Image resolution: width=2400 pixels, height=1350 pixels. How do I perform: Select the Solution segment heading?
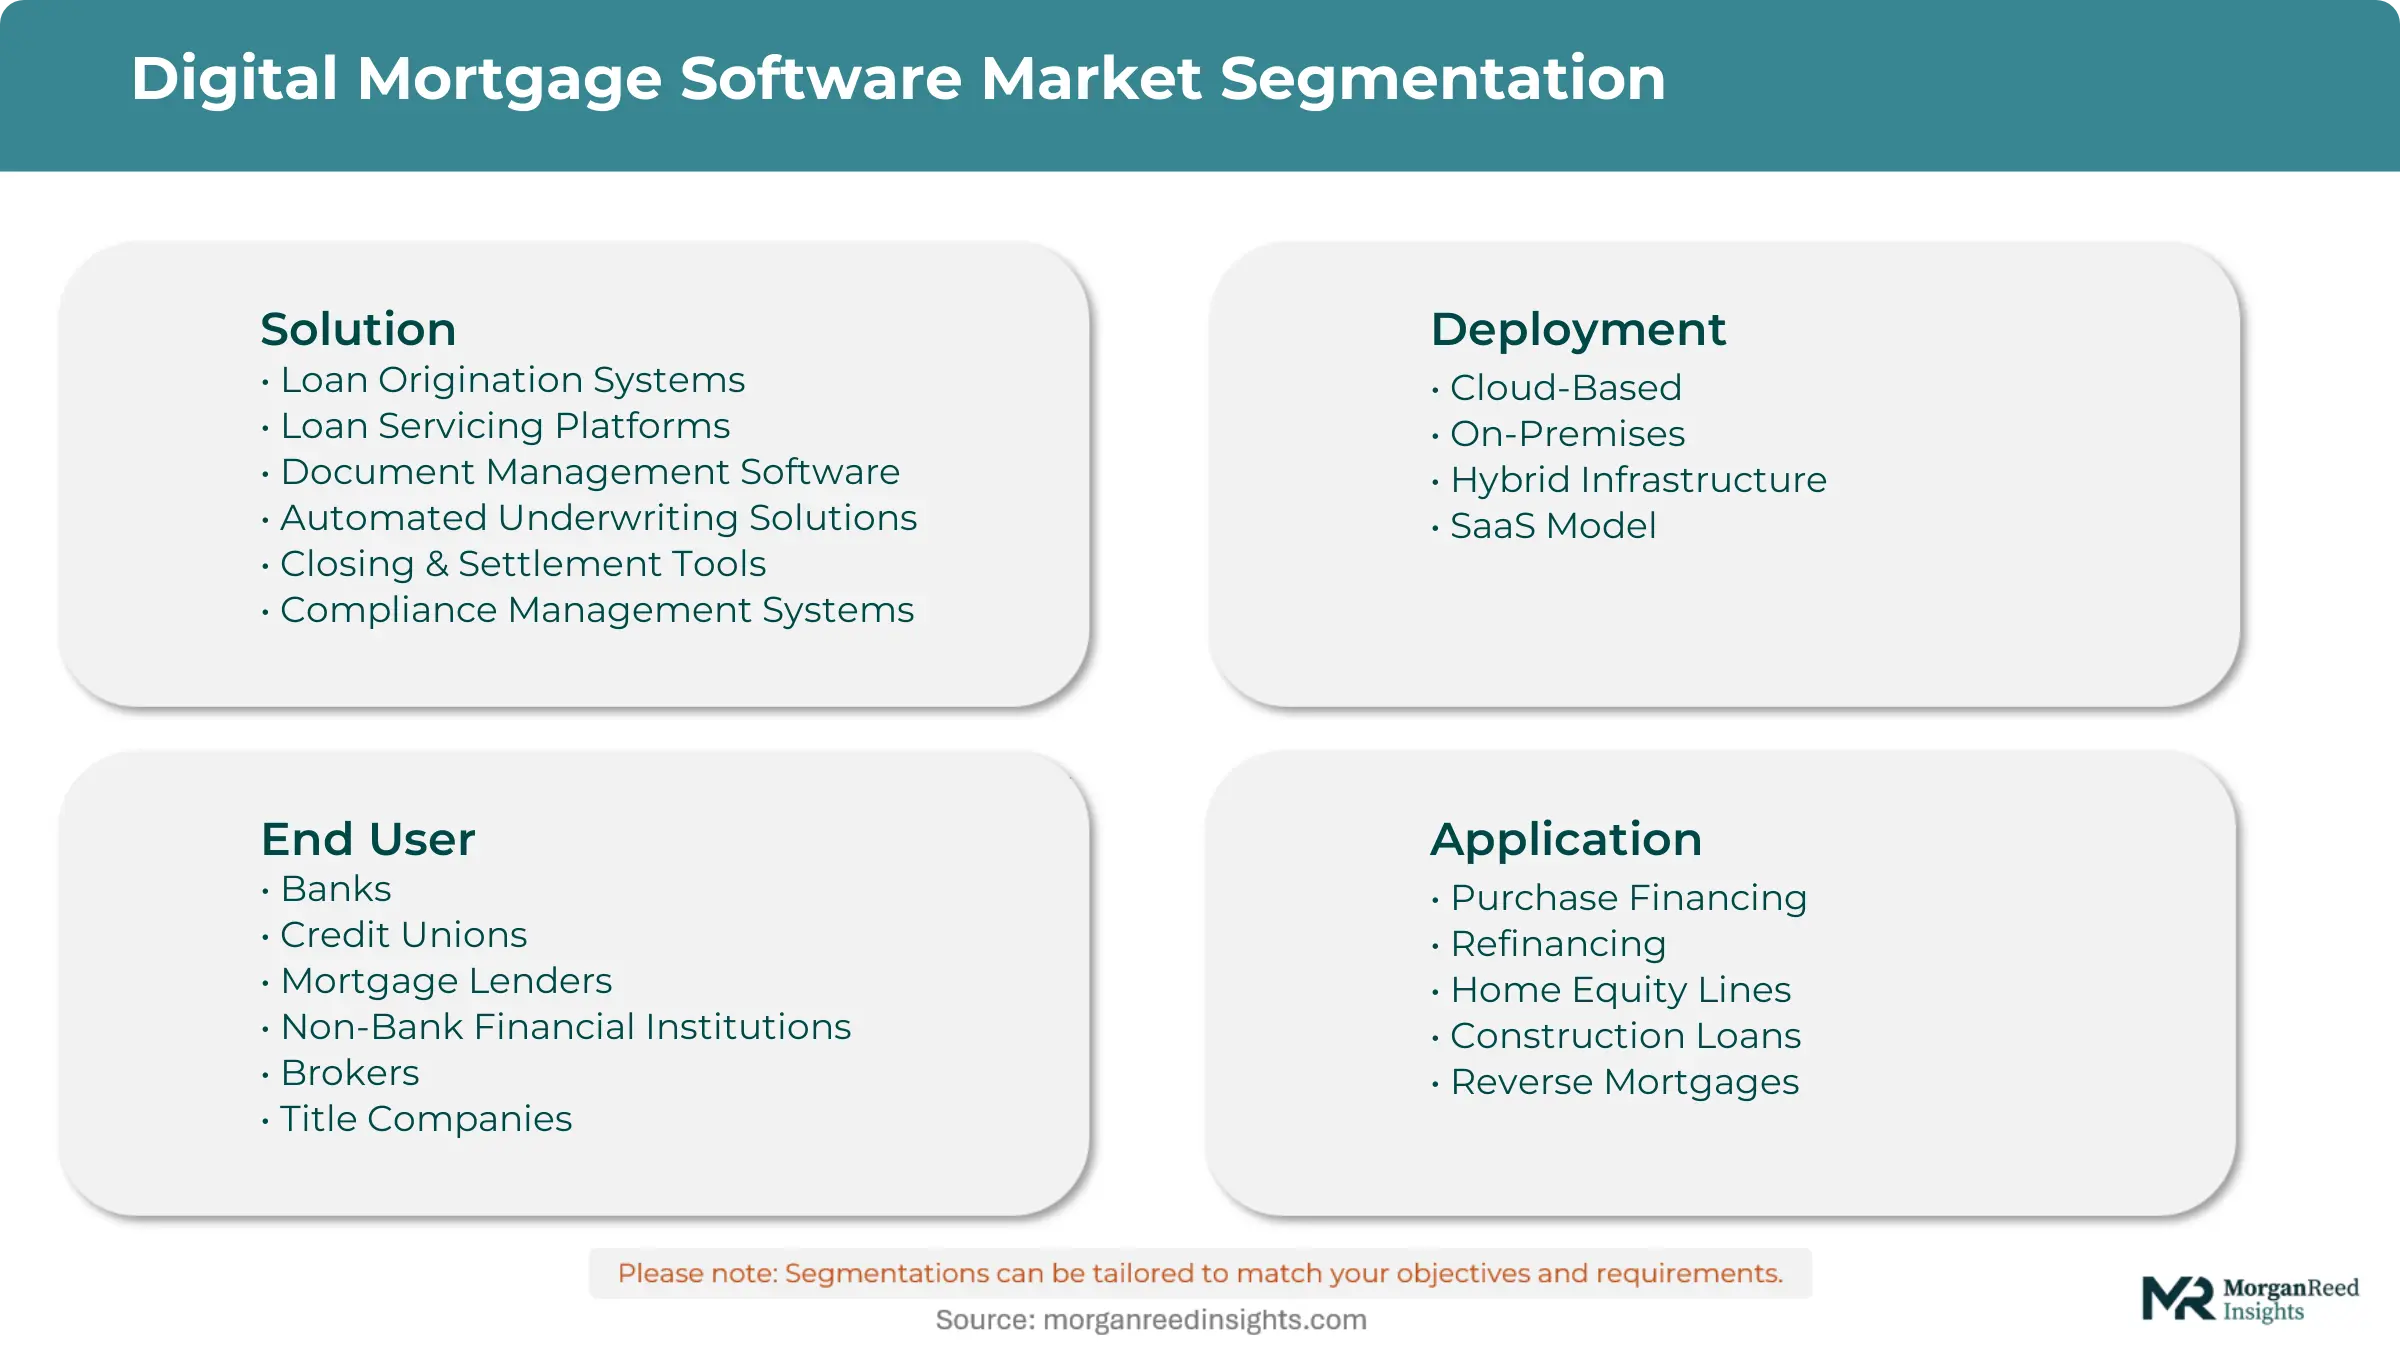(x=357, y=328)
